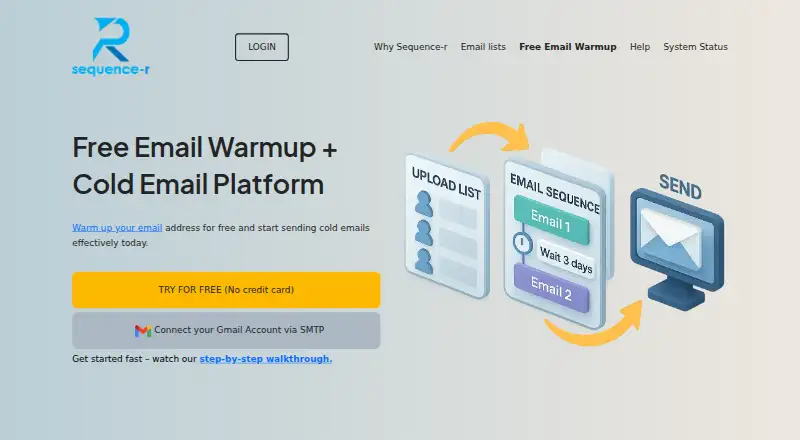Viewport: 800px width, 440px height.
Task: Click the top curved orange arrow
Action: coord(491,136)
